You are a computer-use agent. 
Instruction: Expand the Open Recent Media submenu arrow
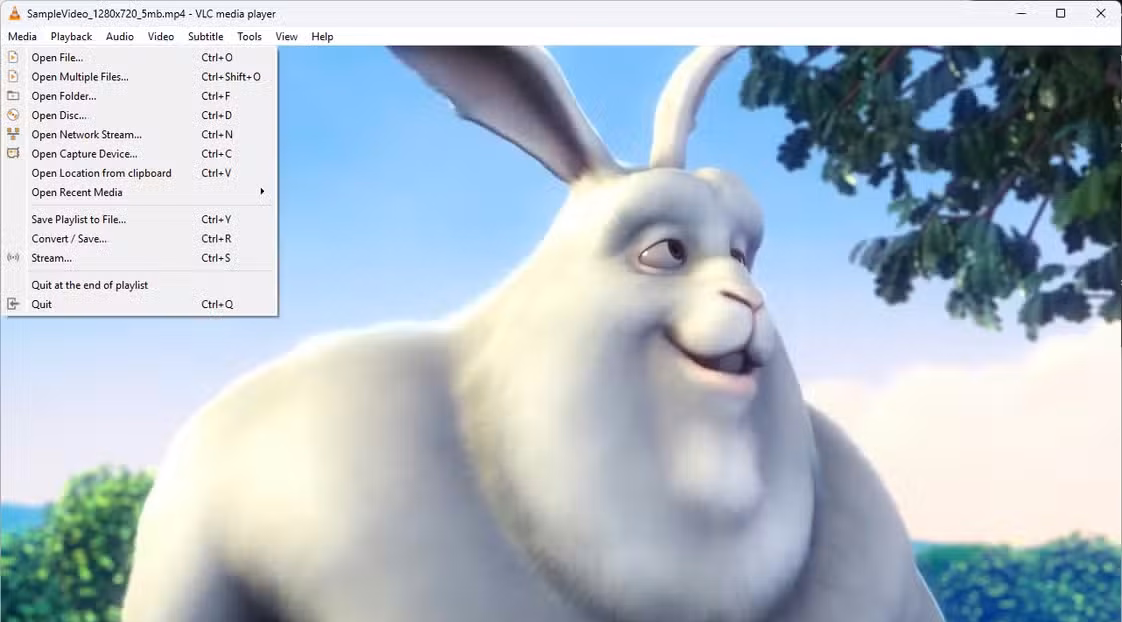click(x=263, y=192)
